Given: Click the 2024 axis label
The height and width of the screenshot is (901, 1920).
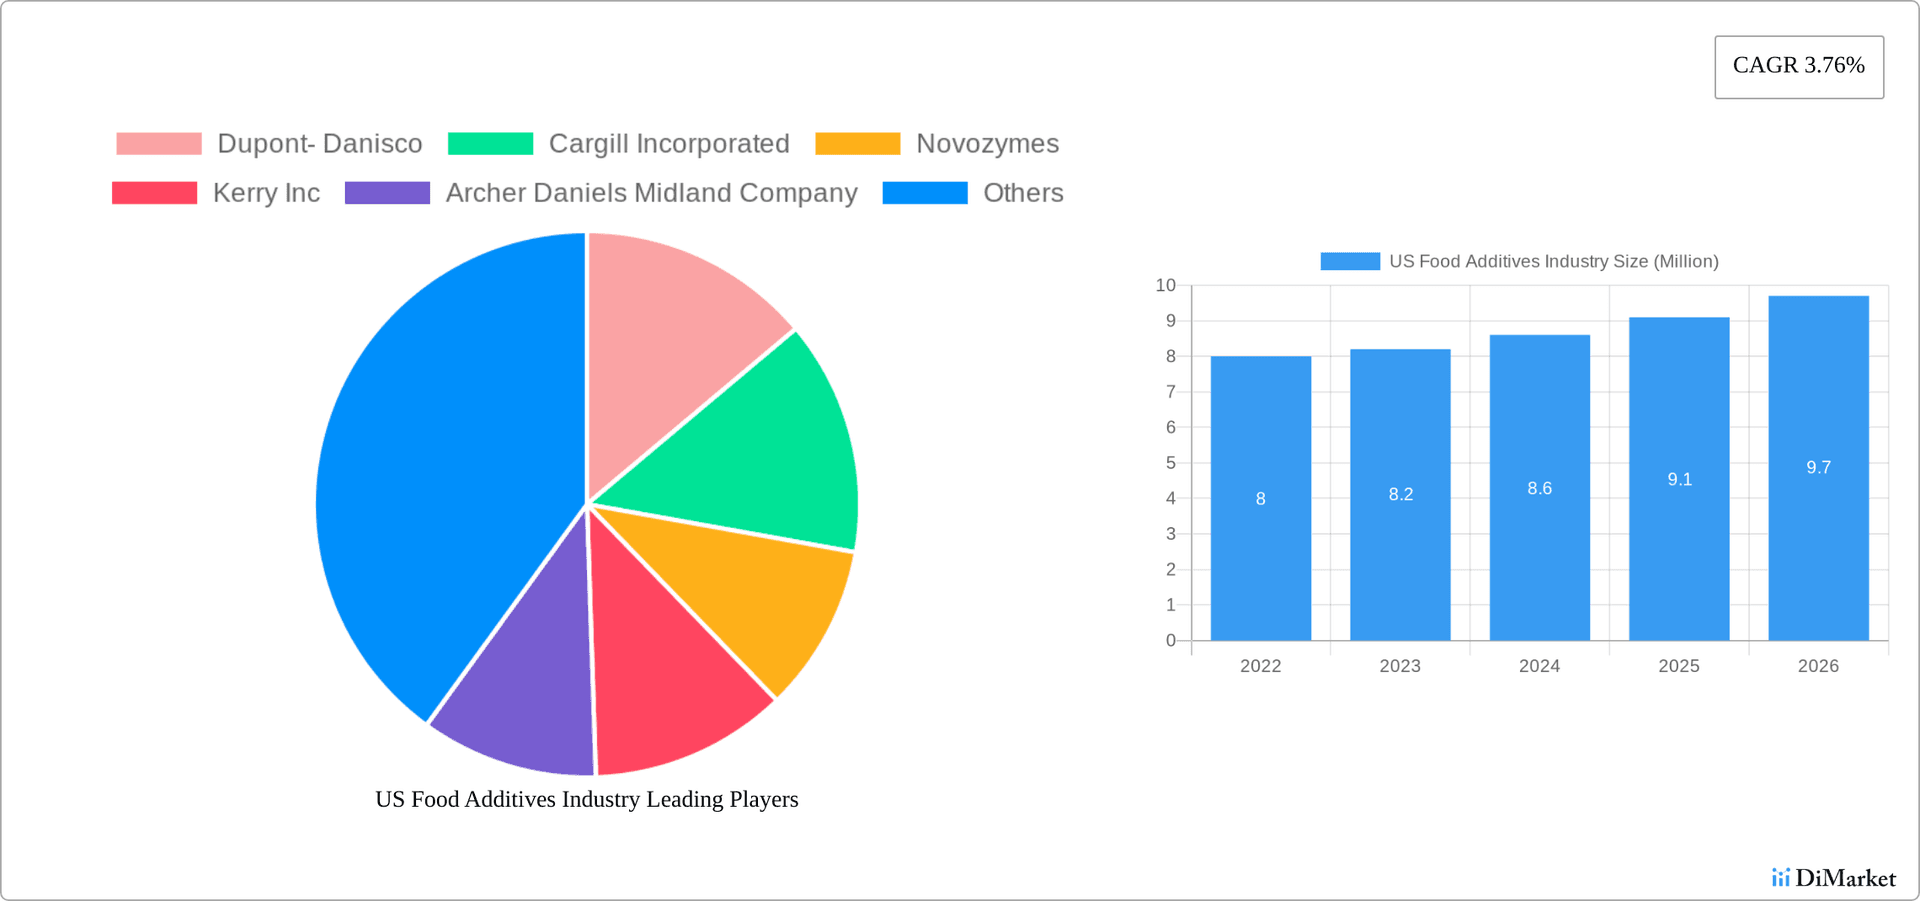Looking at the screenshot, I should coord(1540,666).
